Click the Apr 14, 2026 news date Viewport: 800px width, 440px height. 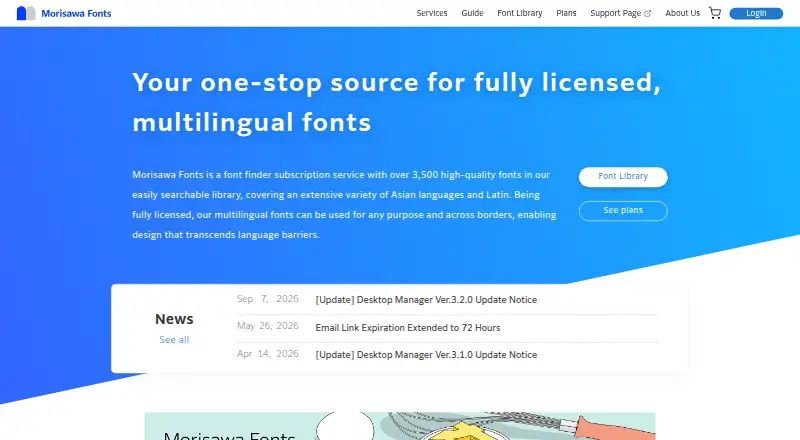click(x=267, y=354)
